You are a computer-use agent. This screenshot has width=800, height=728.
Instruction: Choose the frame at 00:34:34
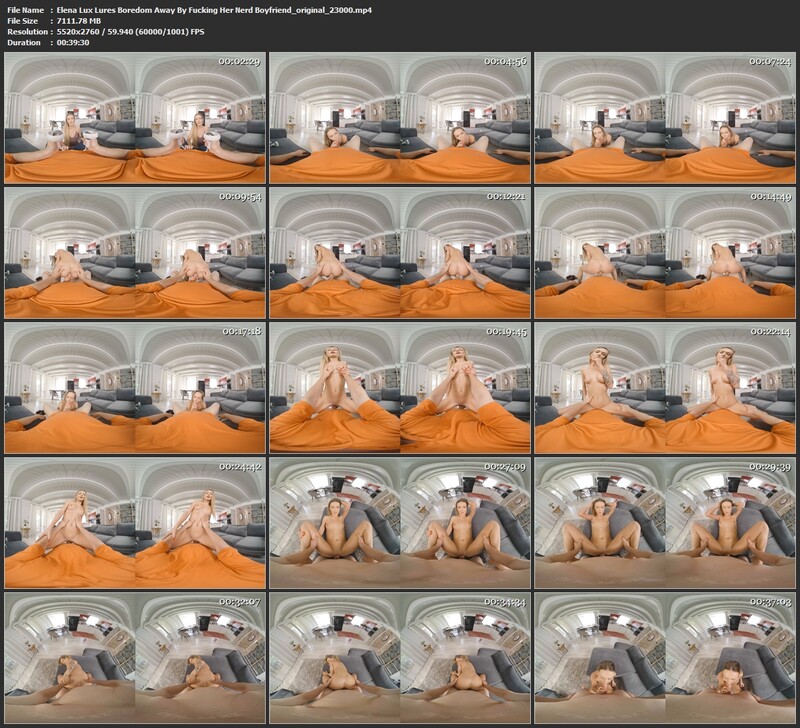(400, 657)
